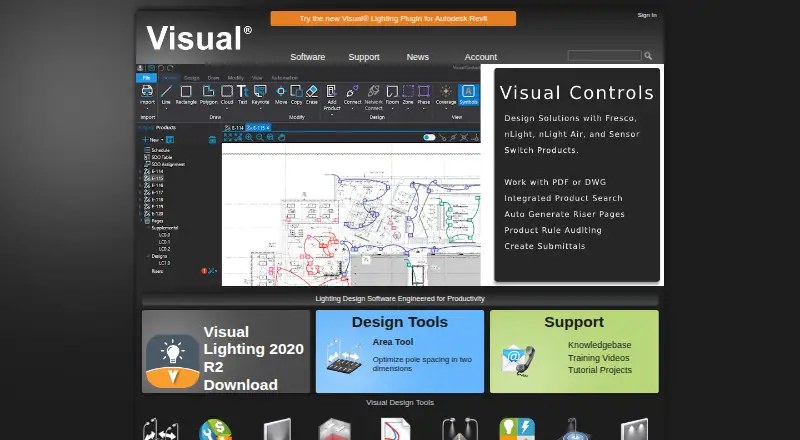This screenshot has width=800, height=440.
Task: Click the zoom in magnifier icon
Action: 249,137
